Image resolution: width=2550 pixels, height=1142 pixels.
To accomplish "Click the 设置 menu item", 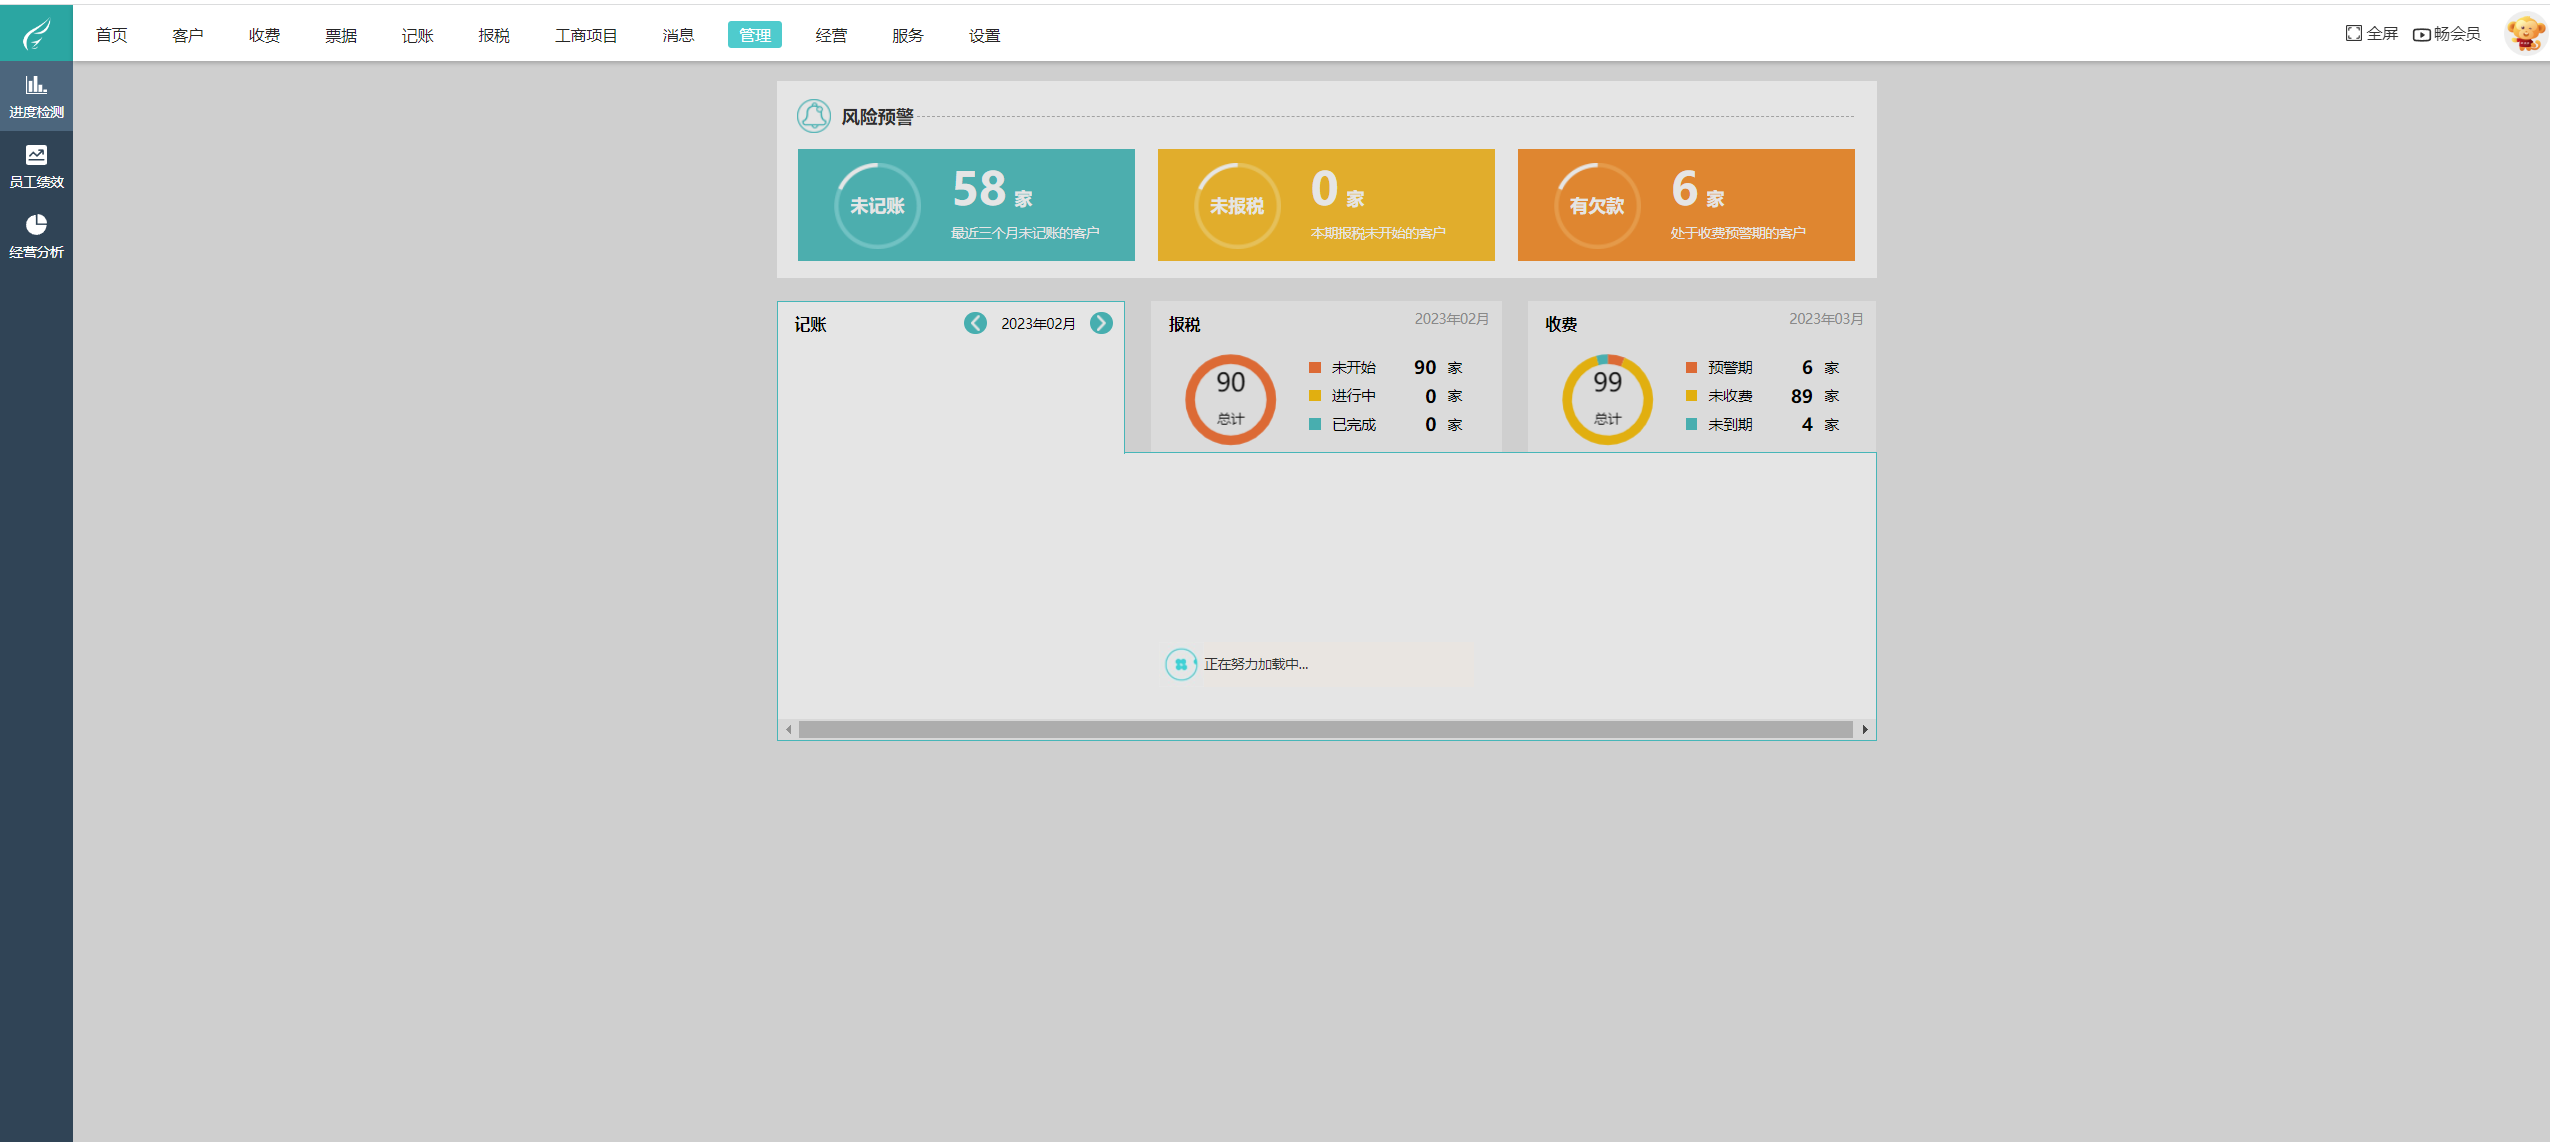I will (x=986, y=34).
